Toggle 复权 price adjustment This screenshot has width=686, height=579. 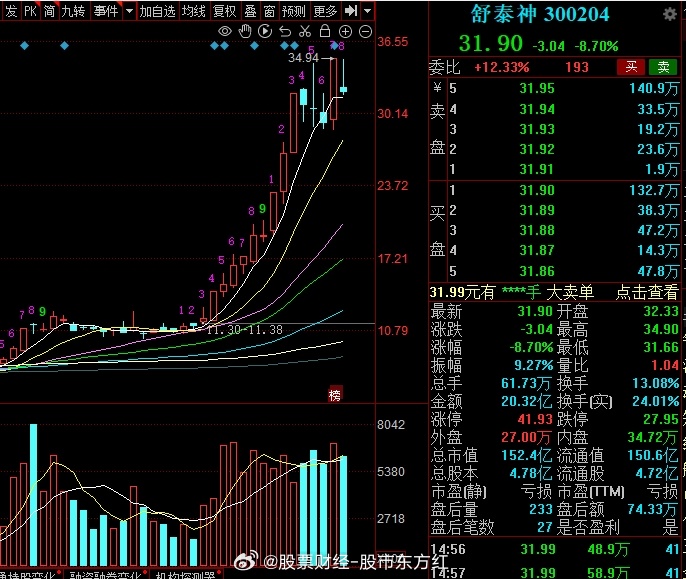tap(225, 11)
